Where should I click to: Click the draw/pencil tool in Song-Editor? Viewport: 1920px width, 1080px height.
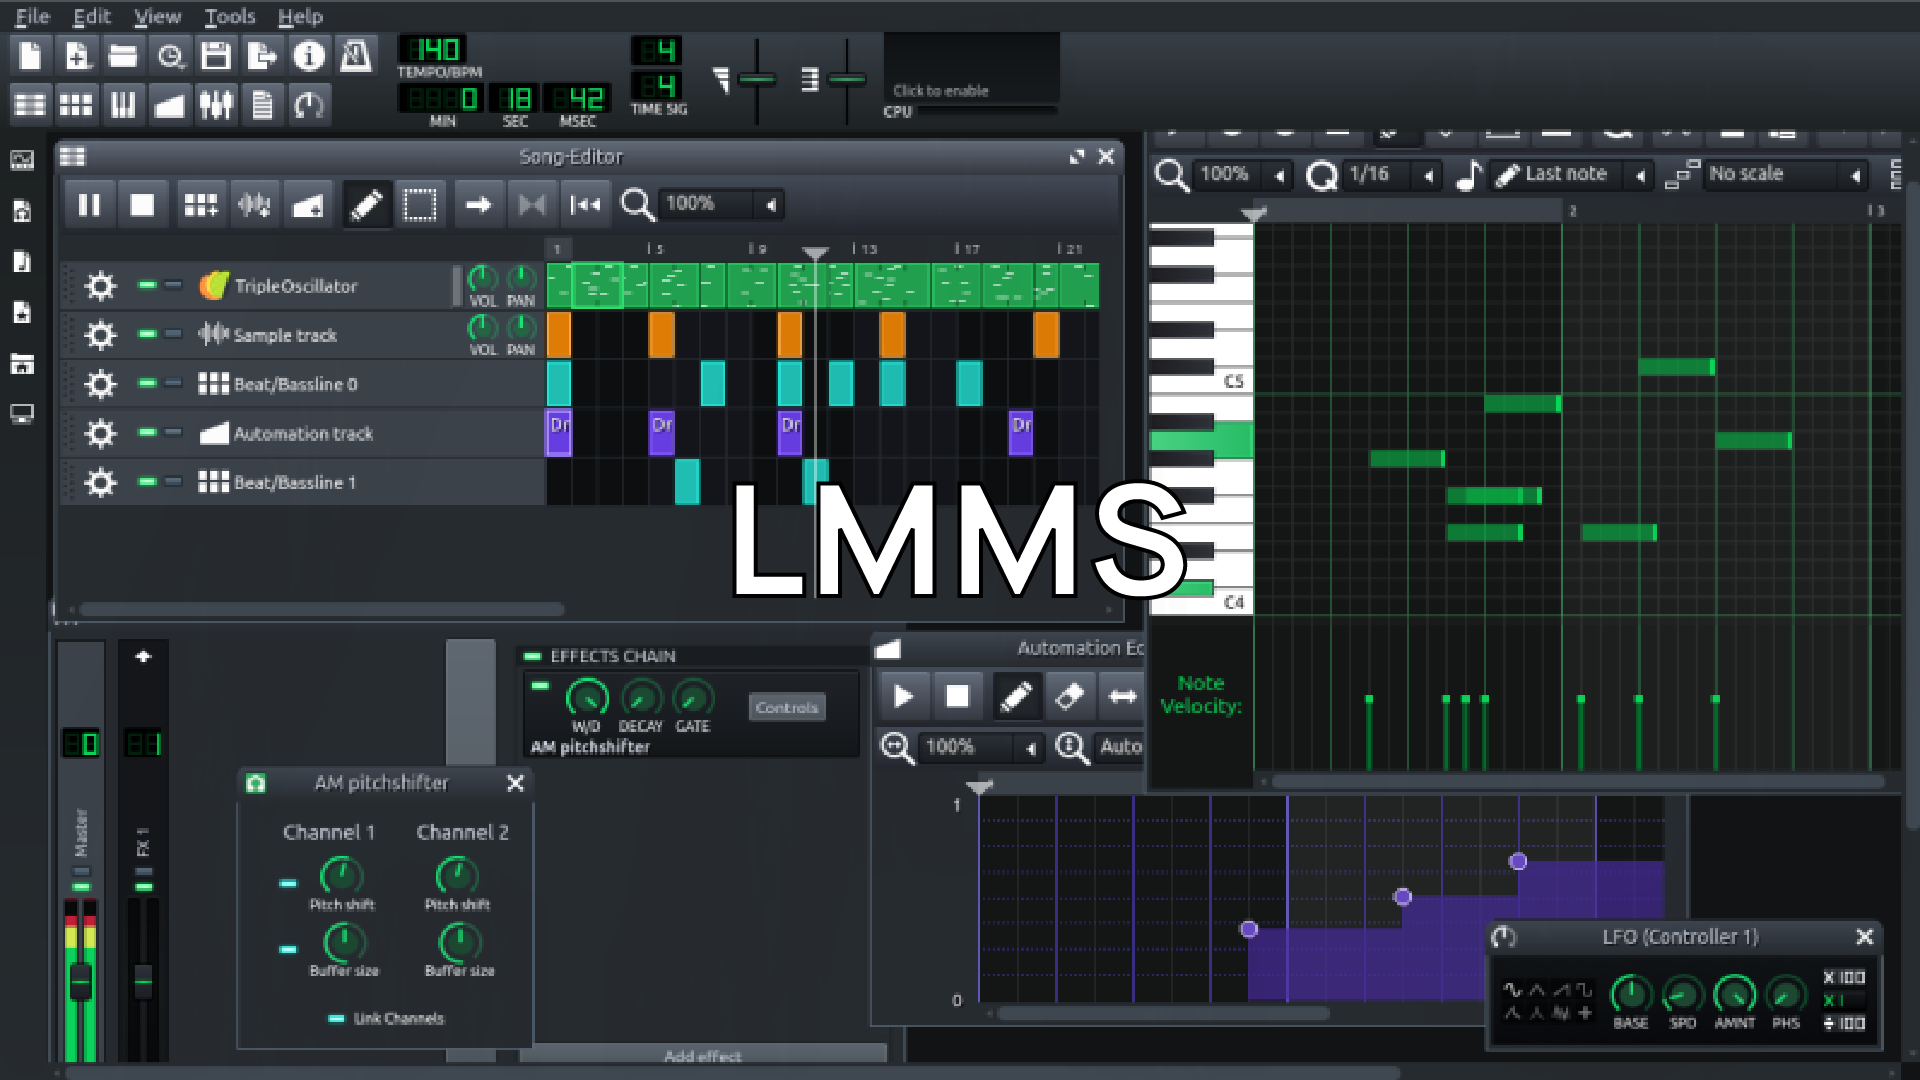coord(367,203)
